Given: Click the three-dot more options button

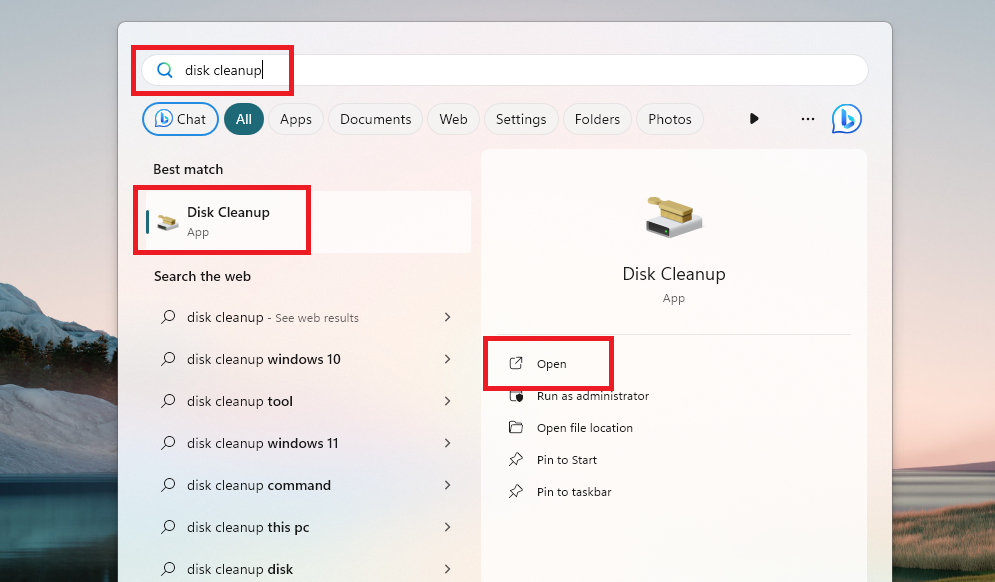Looking at the screenshot, I should pyautogui.click(x=807, y=119).
